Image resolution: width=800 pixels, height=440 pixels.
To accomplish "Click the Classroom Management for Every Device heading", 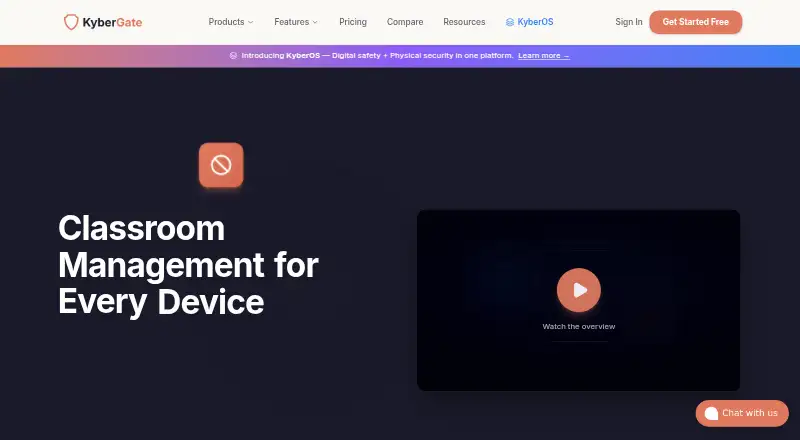I will pos(188,265).
